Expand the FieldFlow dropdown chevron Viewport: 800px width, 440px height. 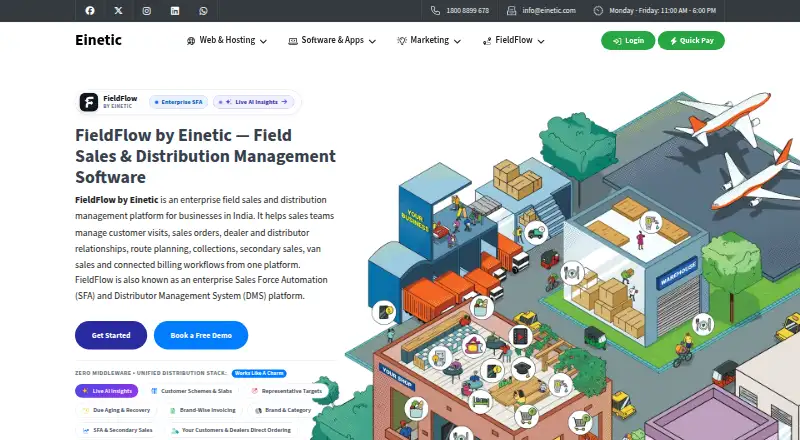pyautogui.click(x=541, y=41)
